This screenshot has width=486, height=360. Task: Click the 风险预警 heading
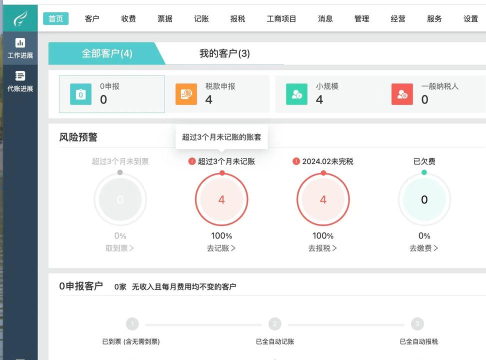[78, 137]
